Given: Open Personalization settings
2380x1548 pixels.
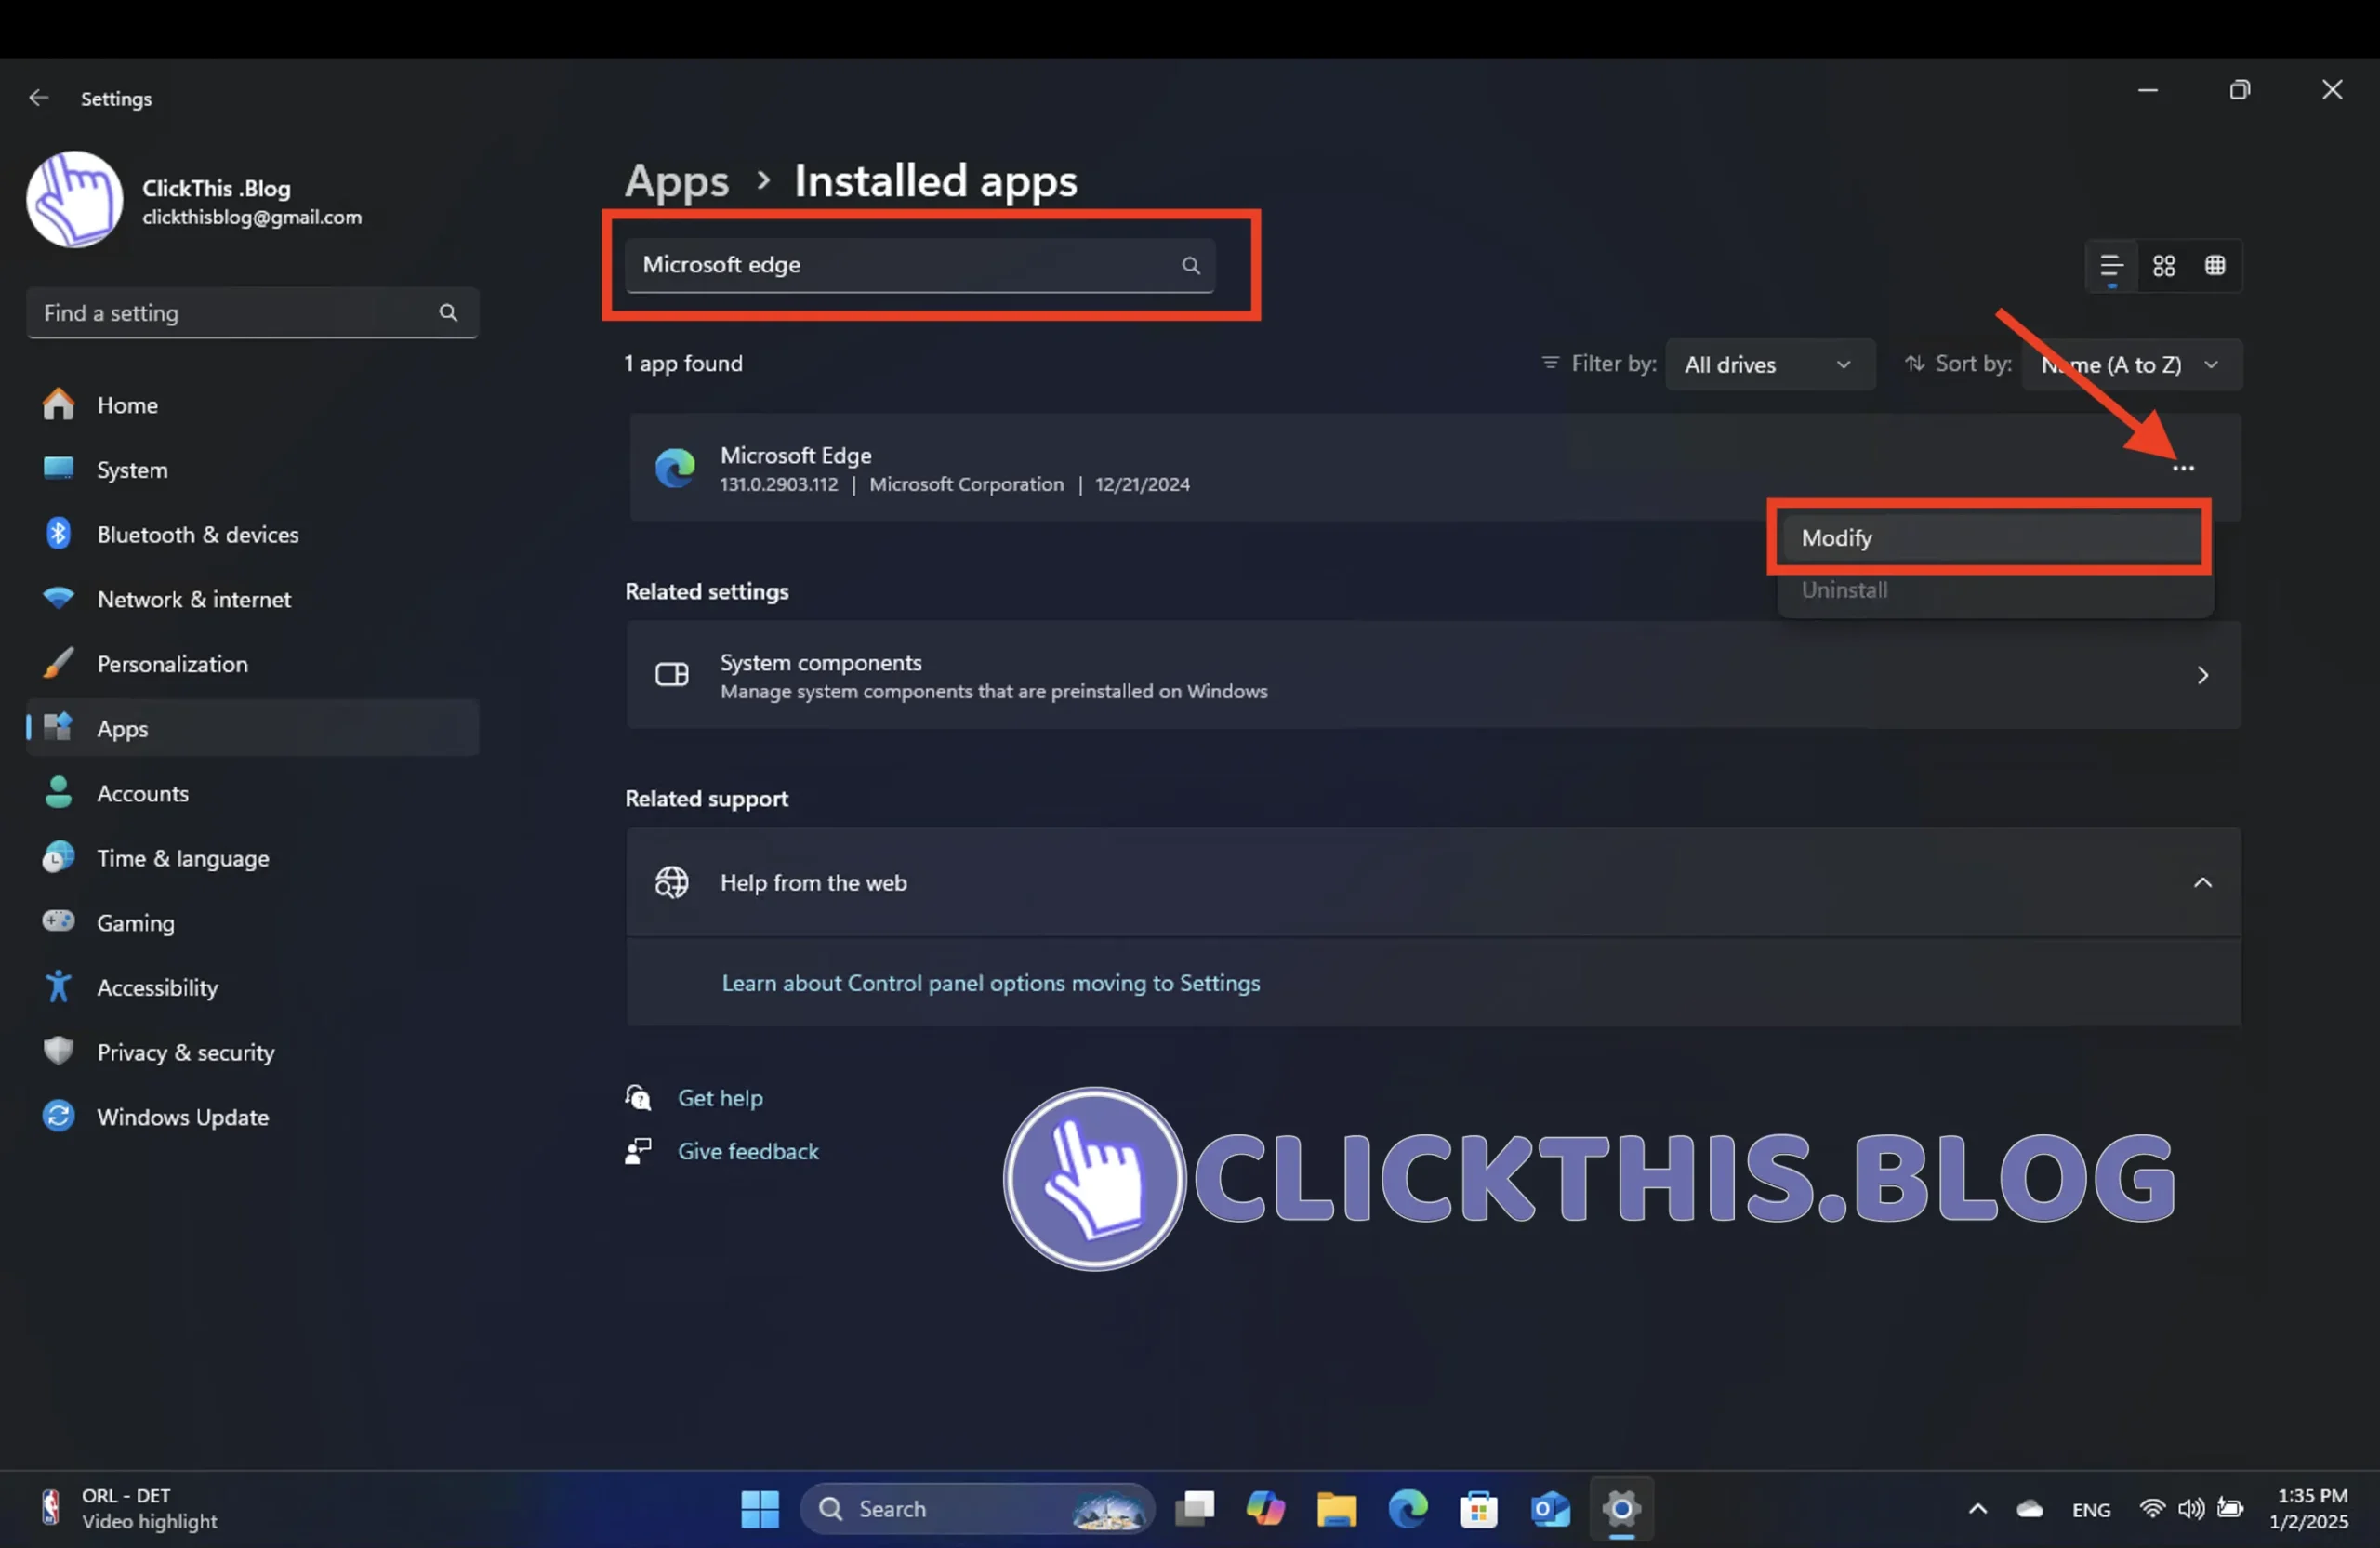Looking at the screenshot, I should tap(252, 664).
